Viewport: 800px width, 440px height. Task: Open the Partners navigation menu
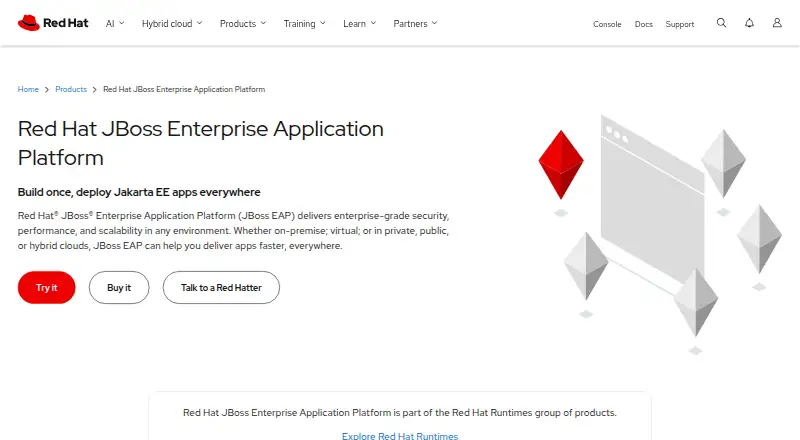(x=415, y=23)
